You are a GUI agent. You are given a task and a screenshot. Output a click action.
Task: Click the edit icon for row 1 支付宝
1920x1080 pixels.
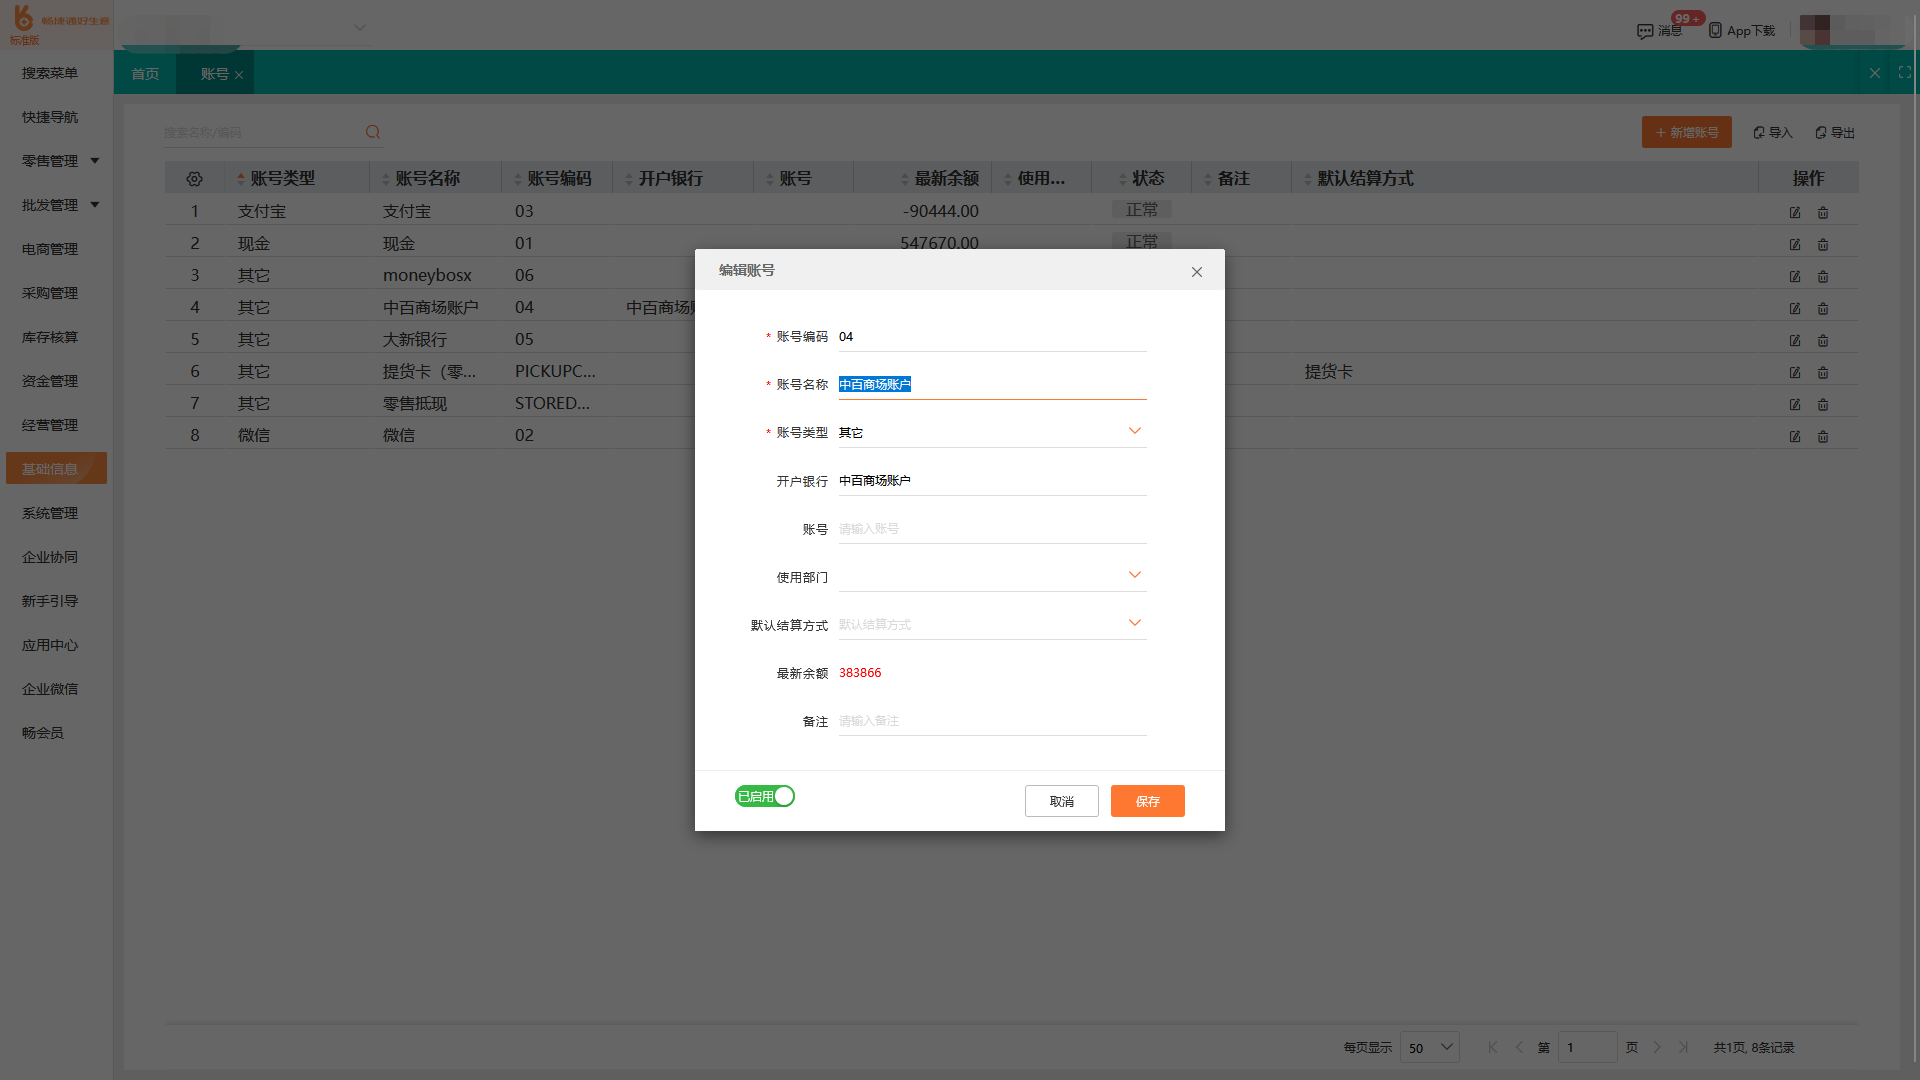[x=1795, y=212]
